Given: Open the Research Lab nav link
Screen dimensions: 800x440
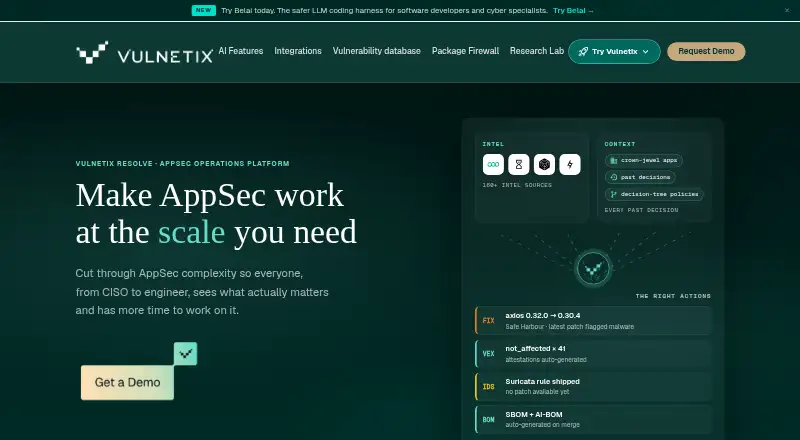Looking at the screenshot, I should tap(537, 51).
